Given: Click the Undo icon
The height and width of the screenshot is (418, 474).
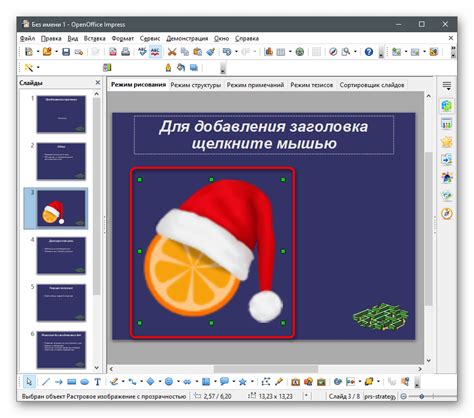Looking at the screenshot, I should click(227, 52).
